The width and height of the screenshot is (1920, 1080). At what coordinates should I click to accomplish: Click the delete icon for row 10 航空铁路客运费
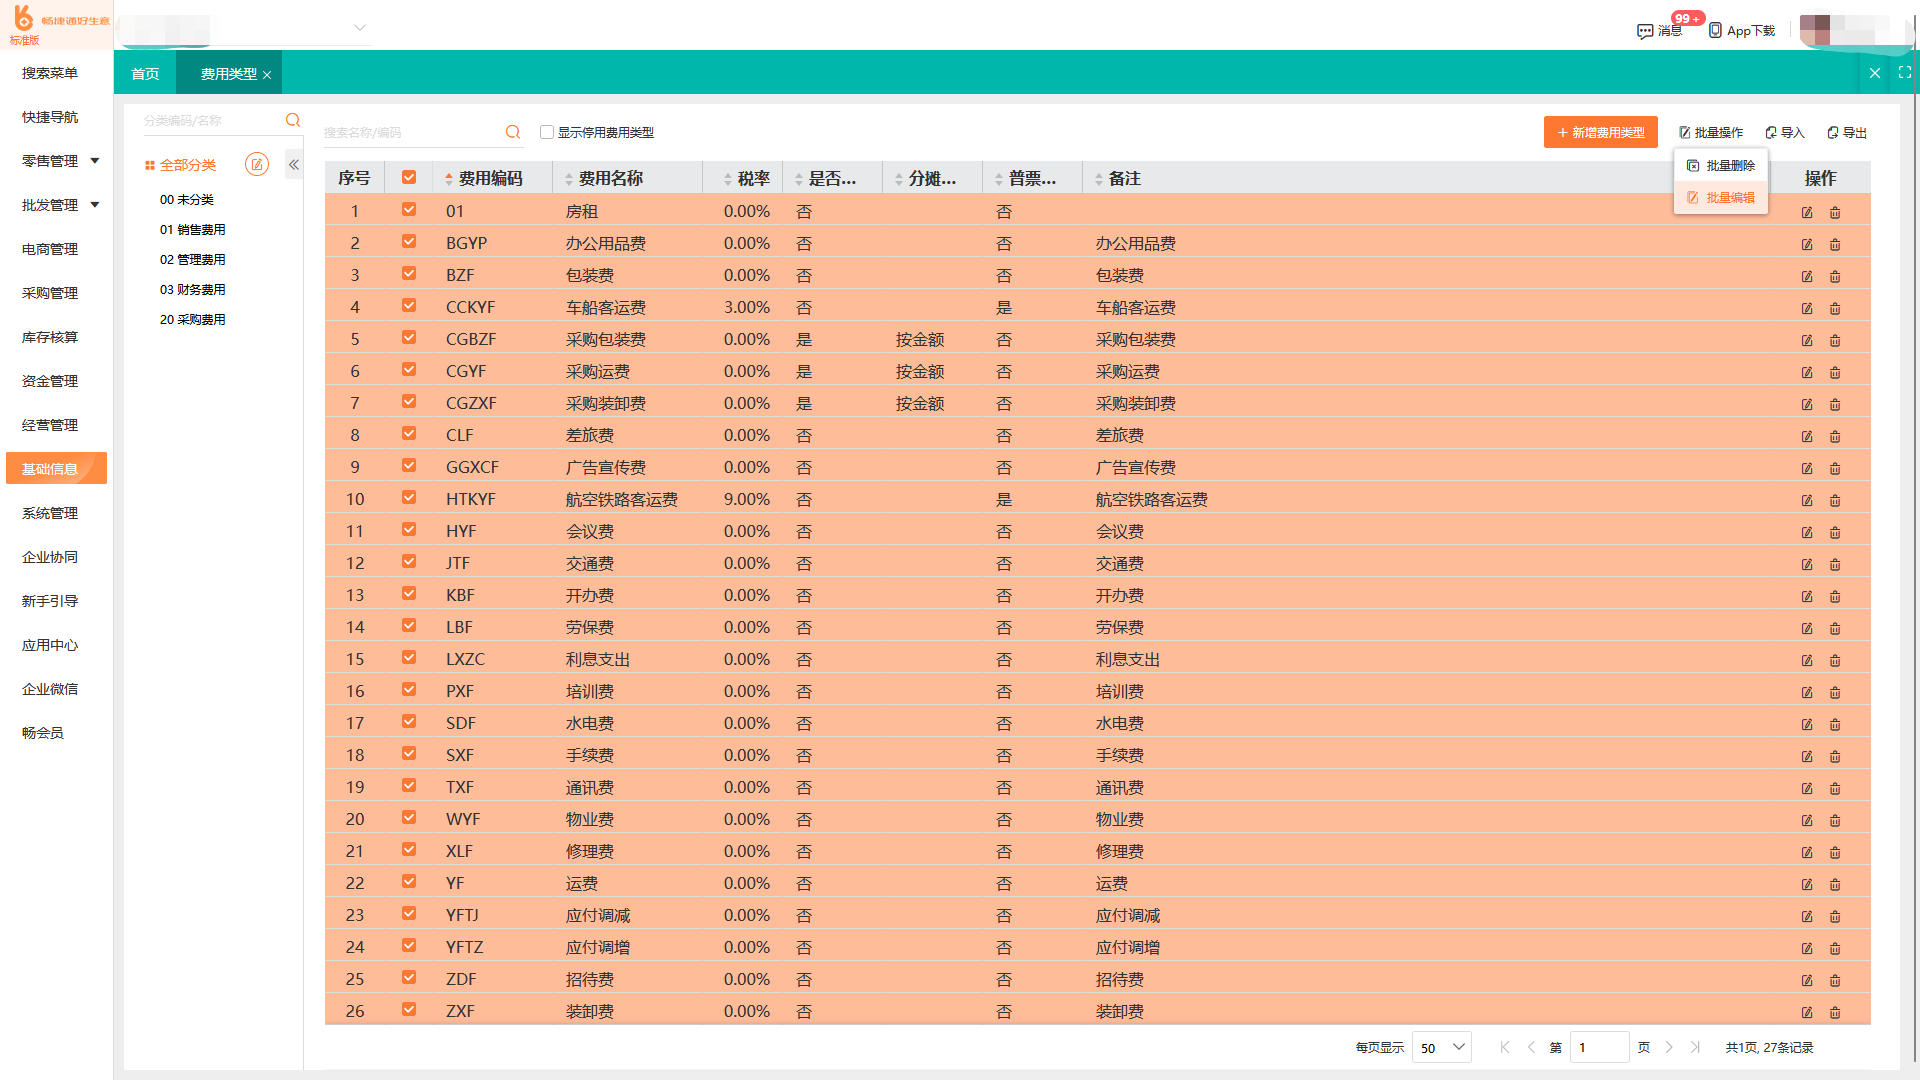1837,498
